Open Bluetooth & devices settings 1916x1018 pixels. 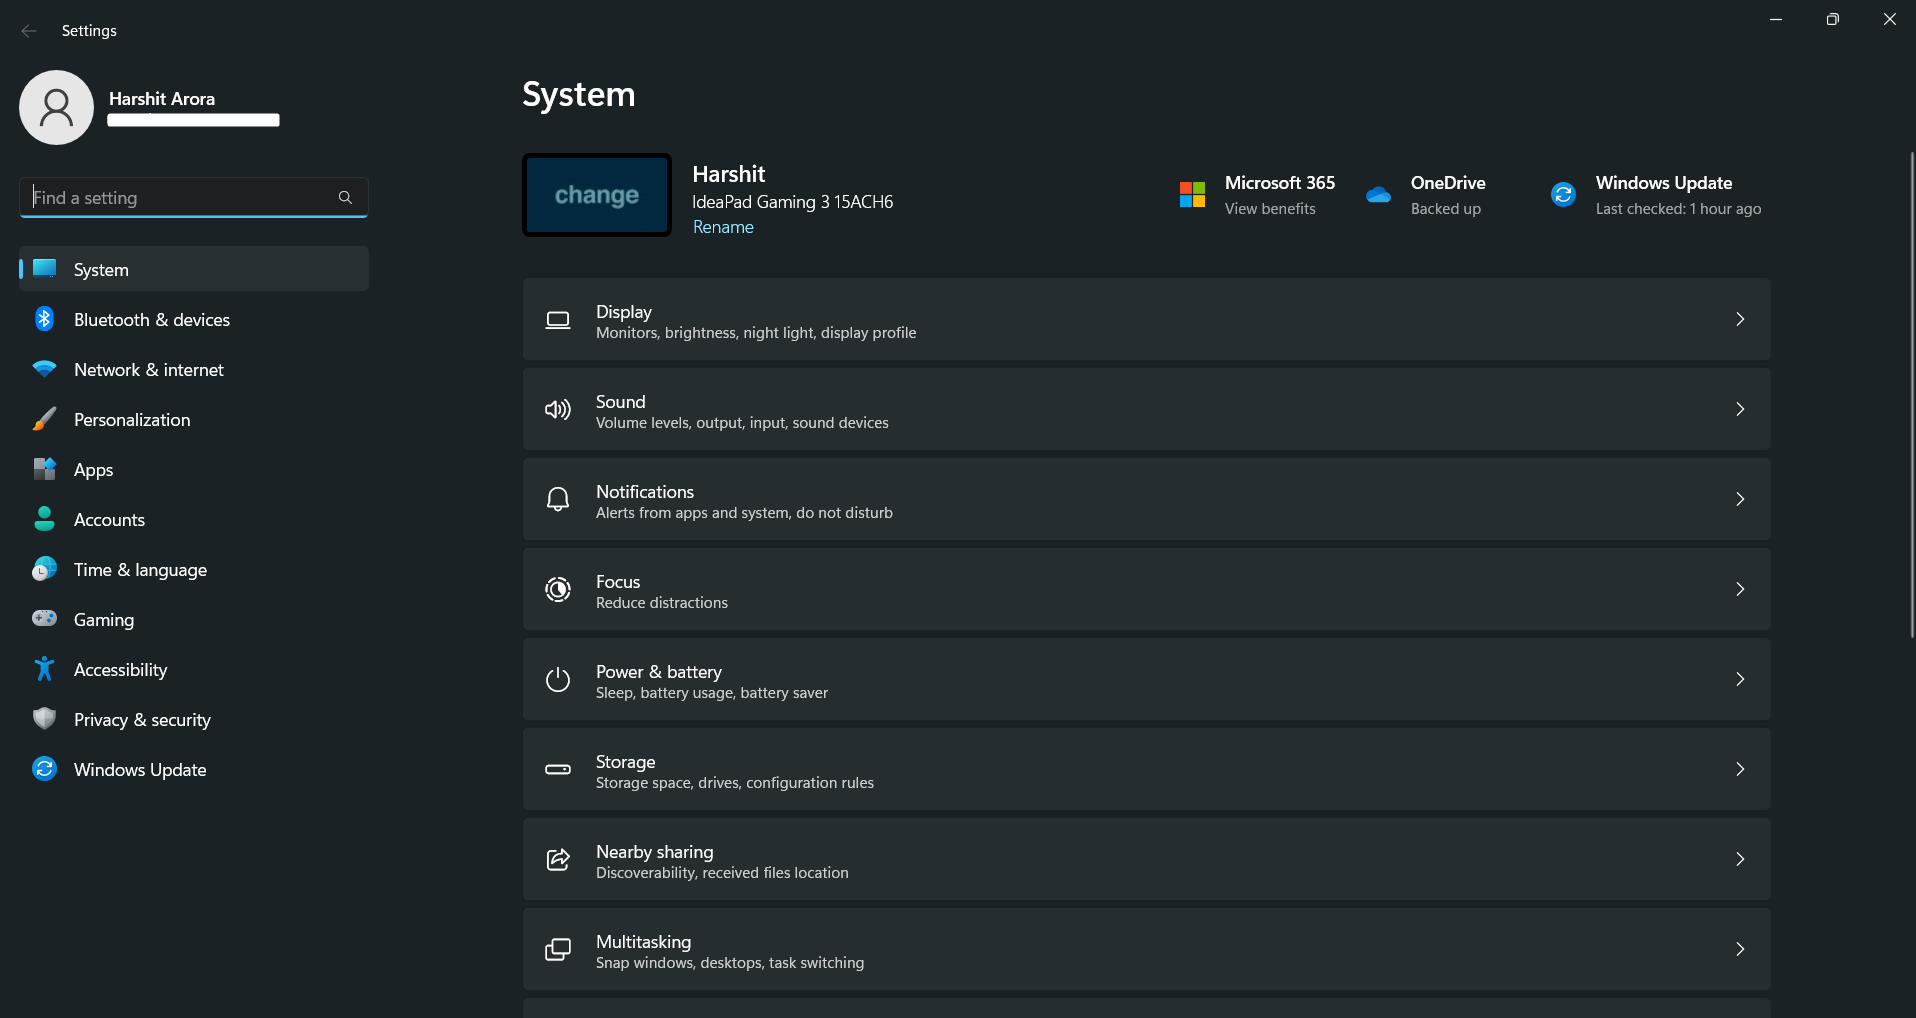151,319
